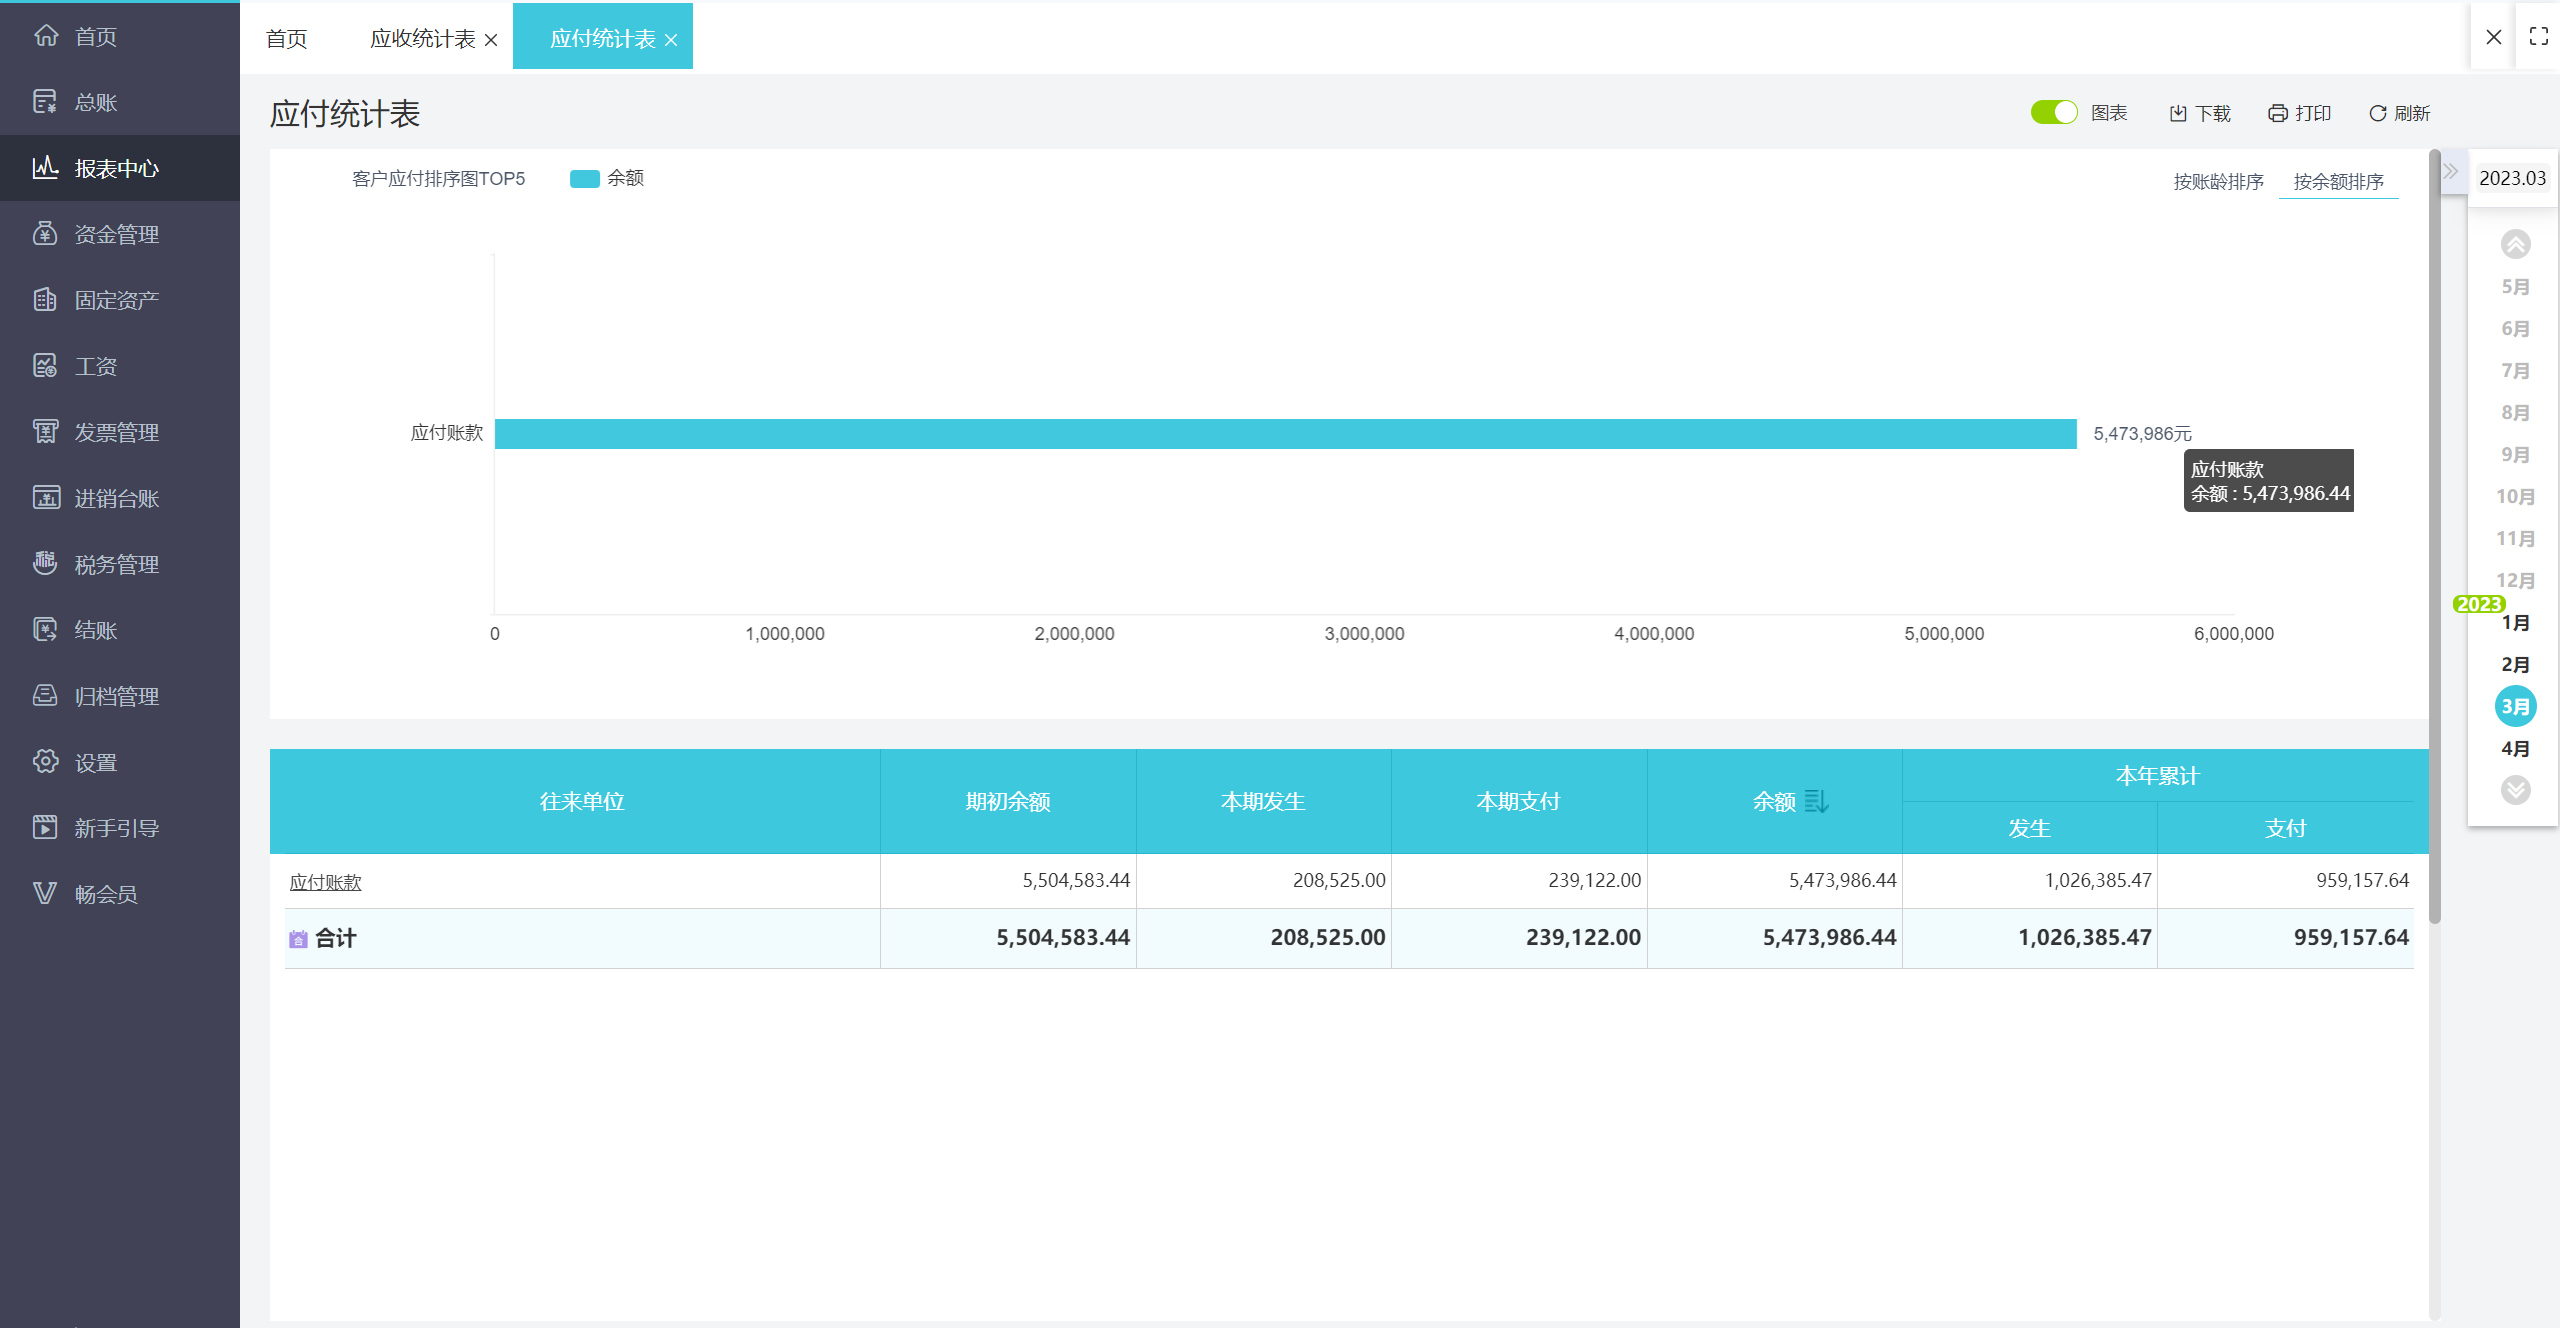Toggle the 图表 chart display switch

[x=2054, y=113]
